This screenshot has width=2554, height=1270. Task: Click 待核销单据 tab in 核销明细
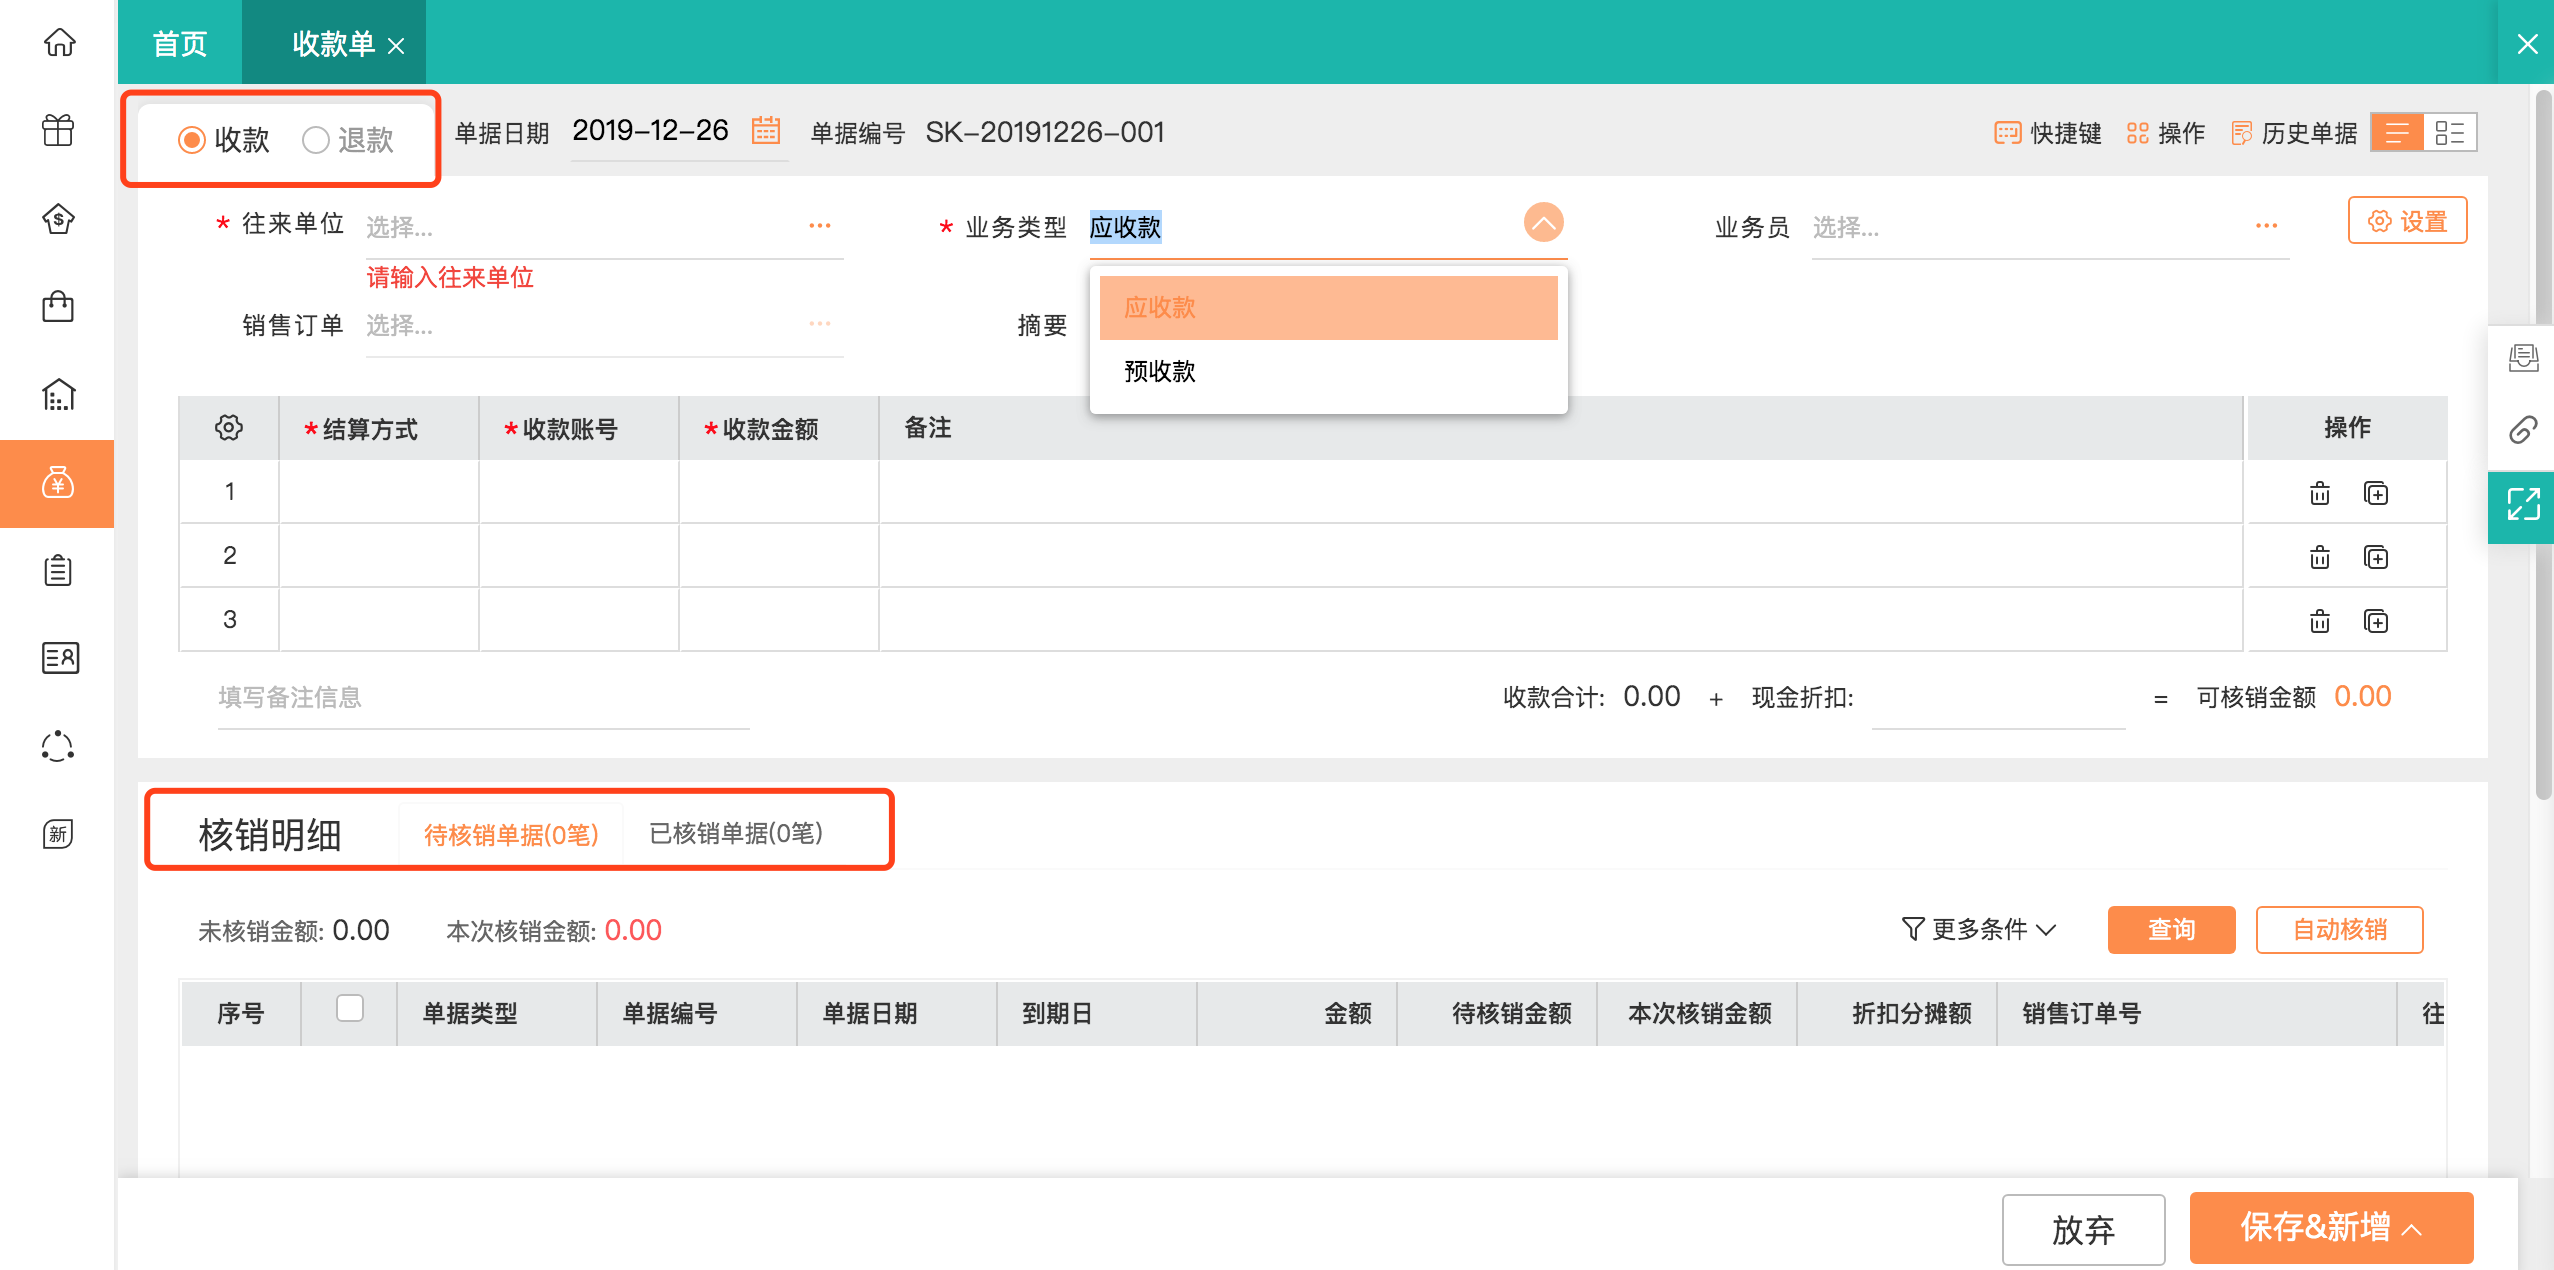point(503,832)
